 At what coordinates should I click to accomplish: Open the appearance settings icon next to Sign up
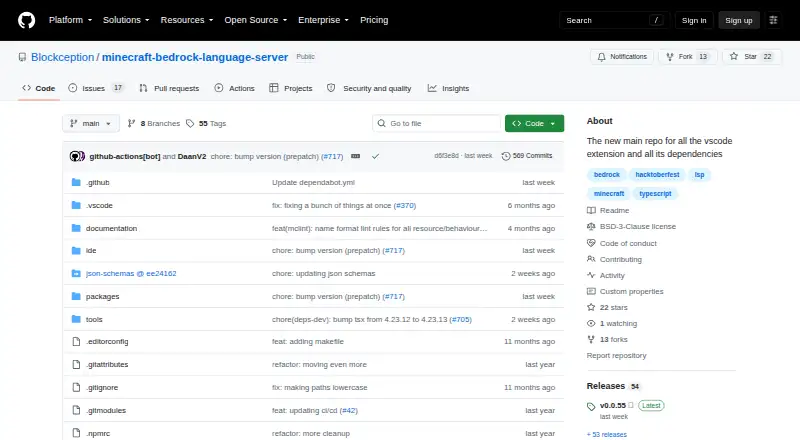click(x=773, y=20)
